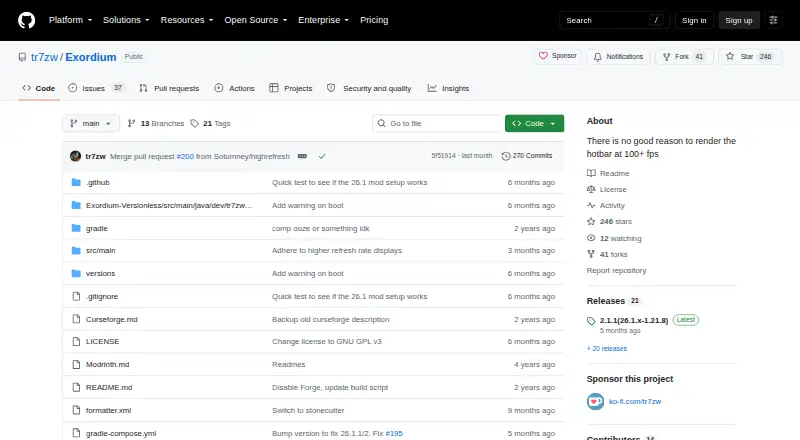This screenshot has width=800, height=440.
Task: Open the Pricing page
Action: [x=374, y=20]
